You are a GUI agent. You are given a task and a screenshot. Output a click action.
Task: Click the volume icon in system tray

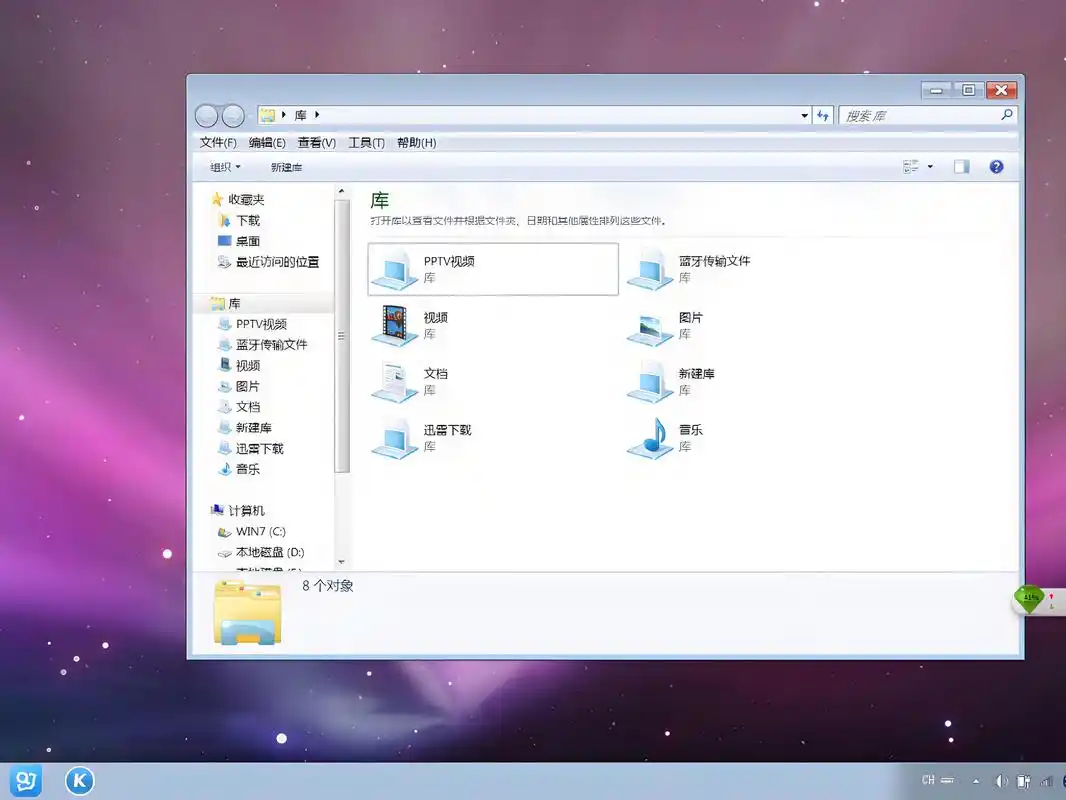[999, 781]
